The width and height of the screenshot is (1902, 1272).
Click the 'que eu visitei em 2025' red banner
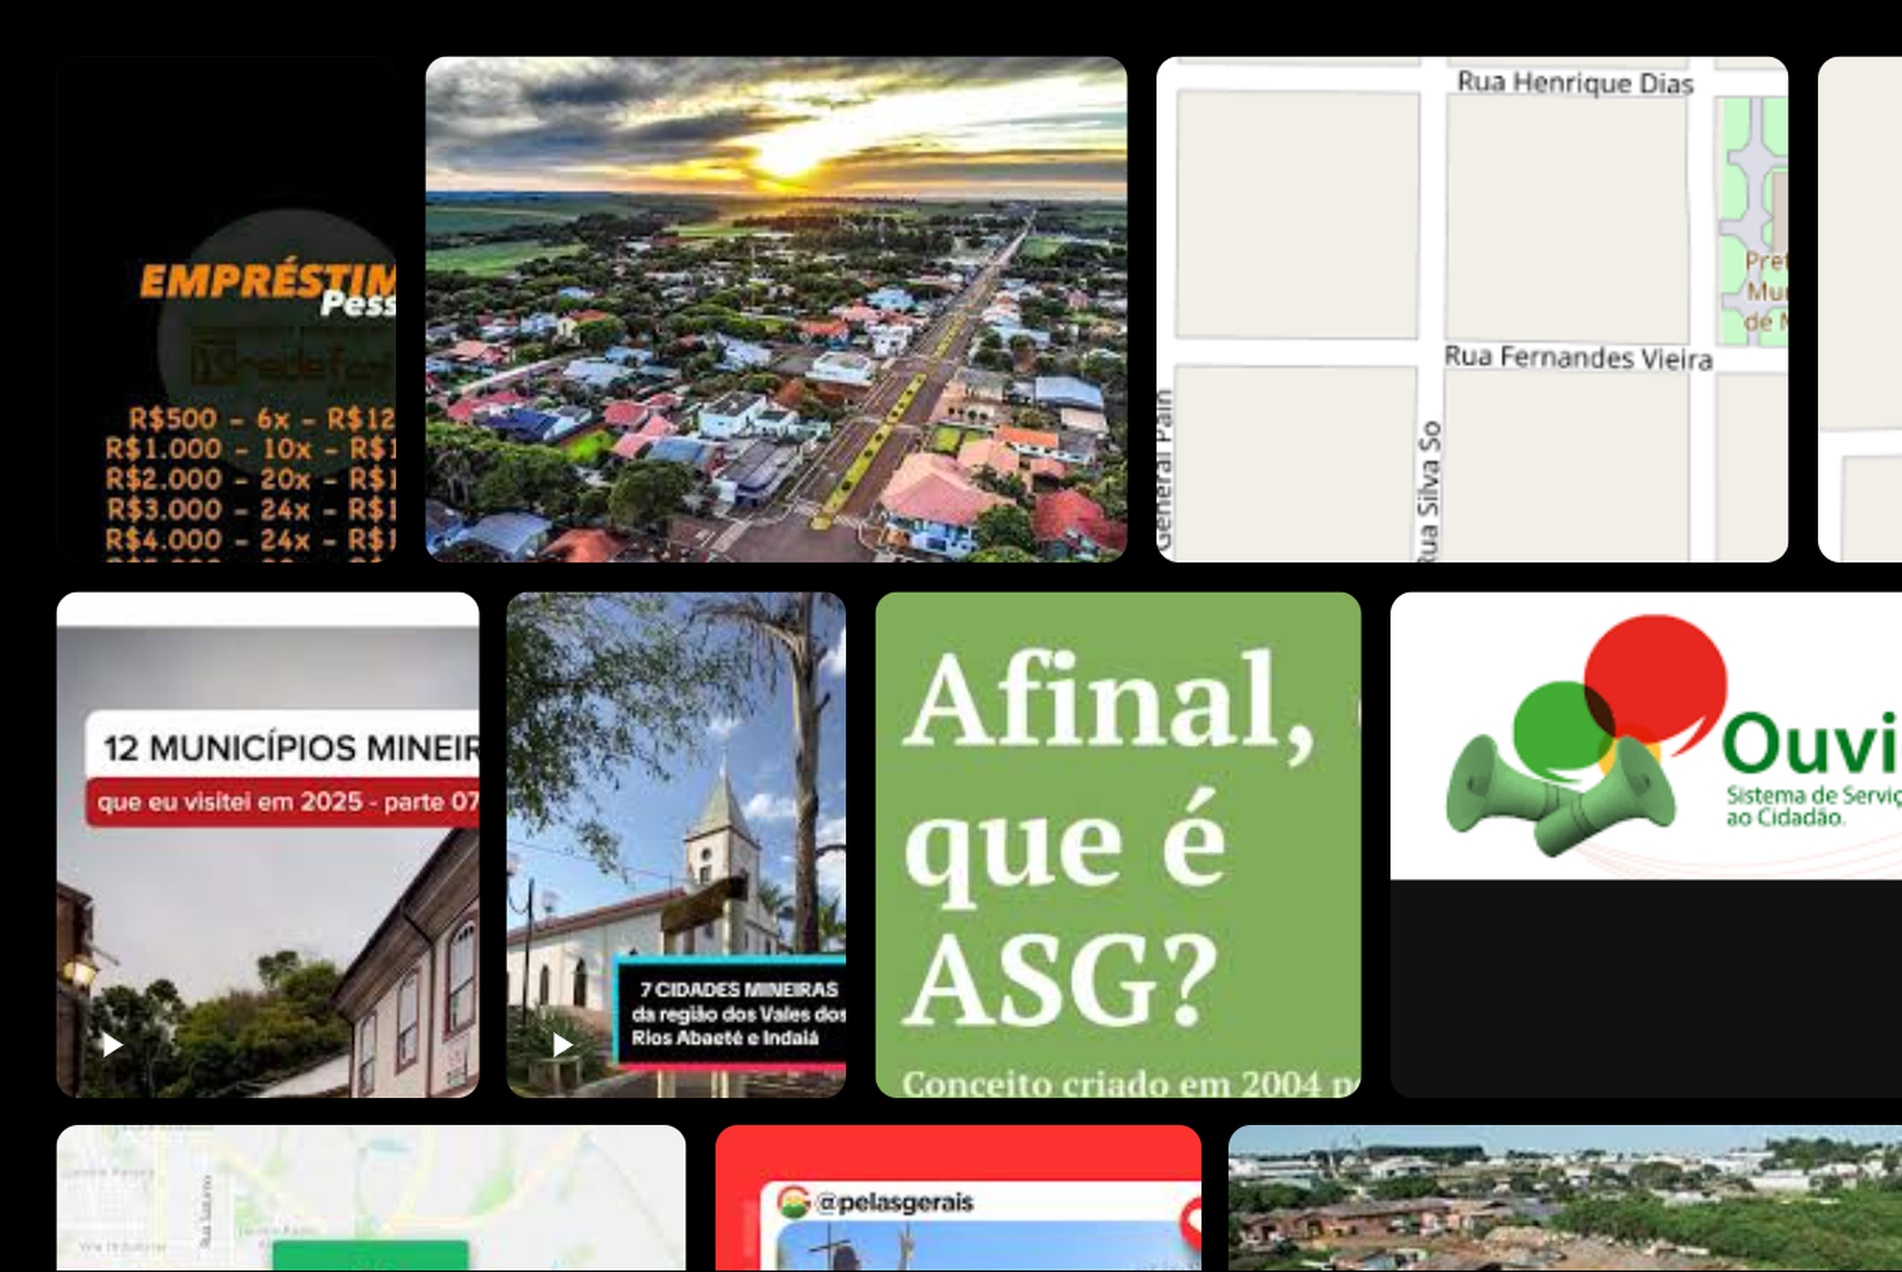pyautogui.click(x=283, y=802)
